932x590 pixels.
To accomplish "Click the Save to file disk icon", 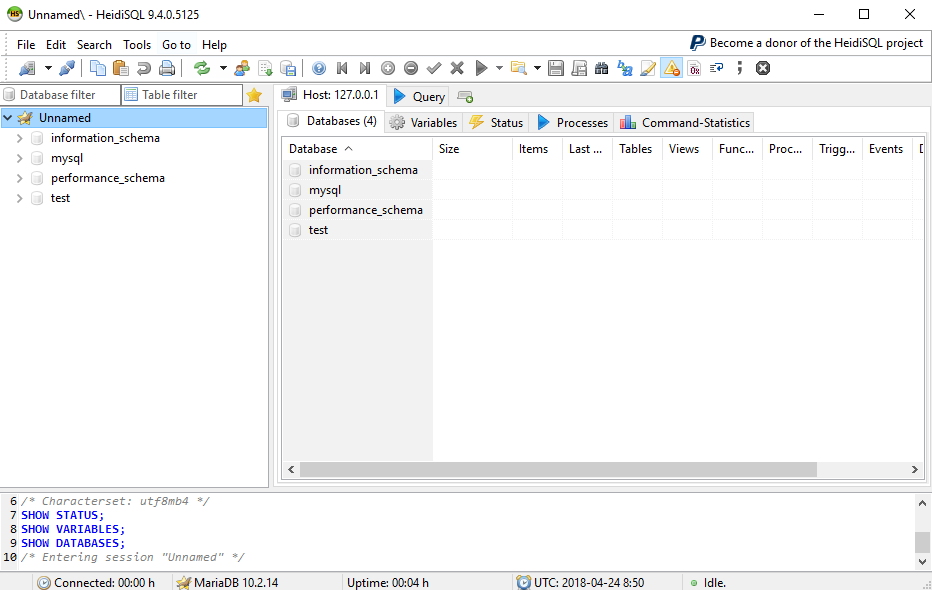I will coord(556,68).
